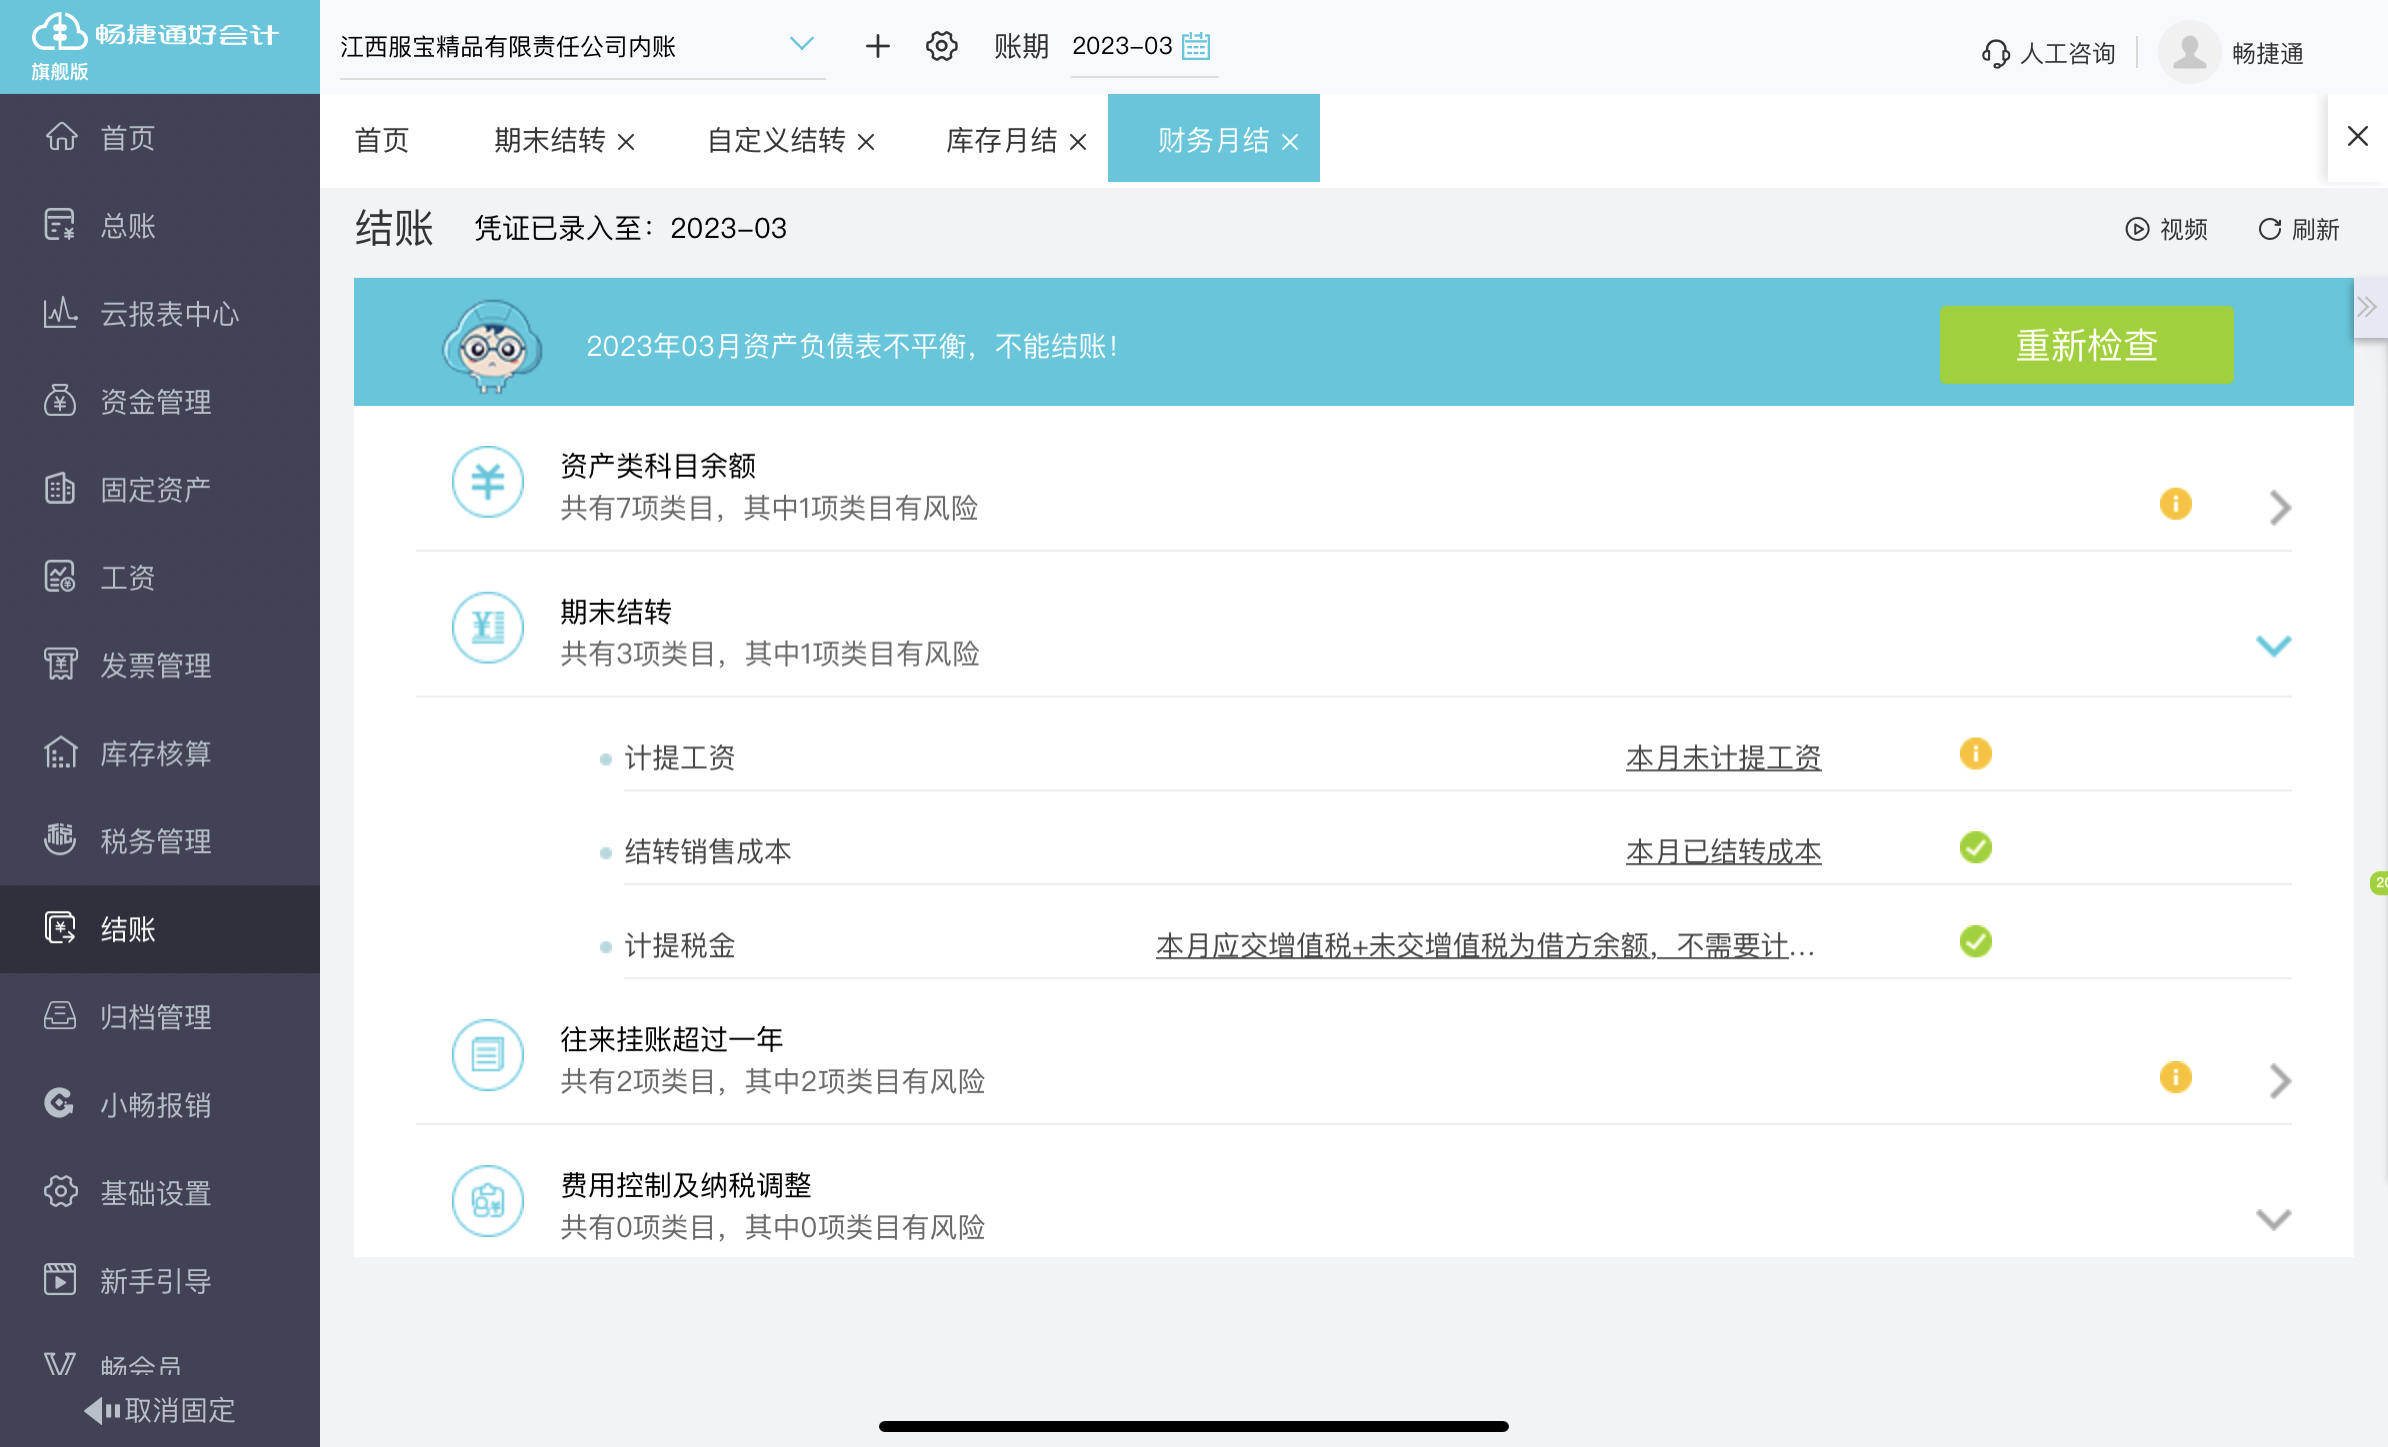2388x1447 pixels.
Task: Click the 云报表中心 sidebar icon
Action: [x=58, y=316]
